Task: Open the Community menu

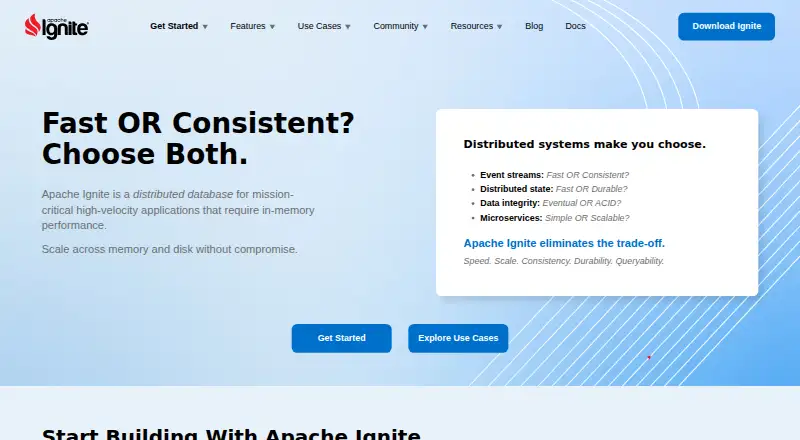Action: tap(396, 26)
